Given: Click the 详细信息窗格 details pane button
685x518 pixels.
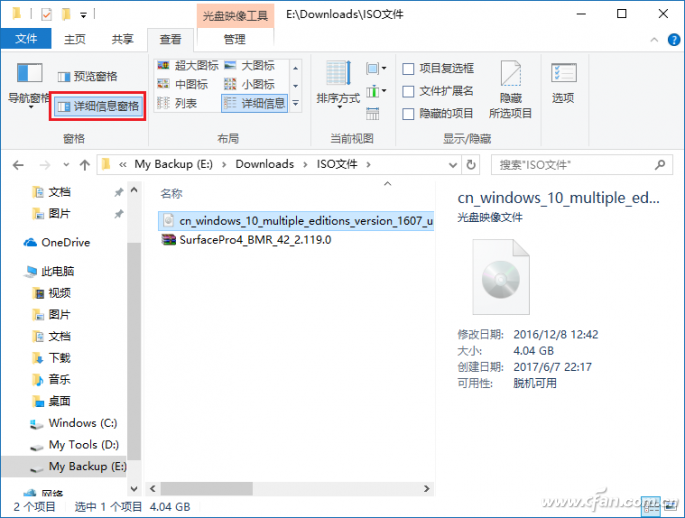Looking at the screenshot, I should click(x=97, y=105).
